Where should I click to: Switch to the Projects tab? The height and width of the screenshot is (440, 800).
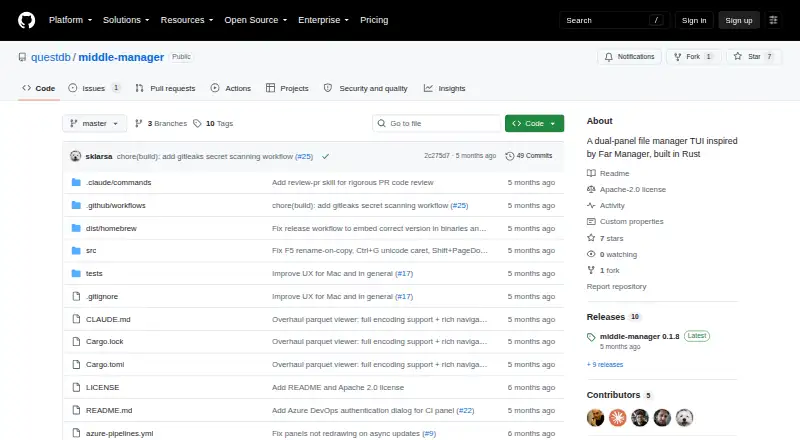click(287, 88)
